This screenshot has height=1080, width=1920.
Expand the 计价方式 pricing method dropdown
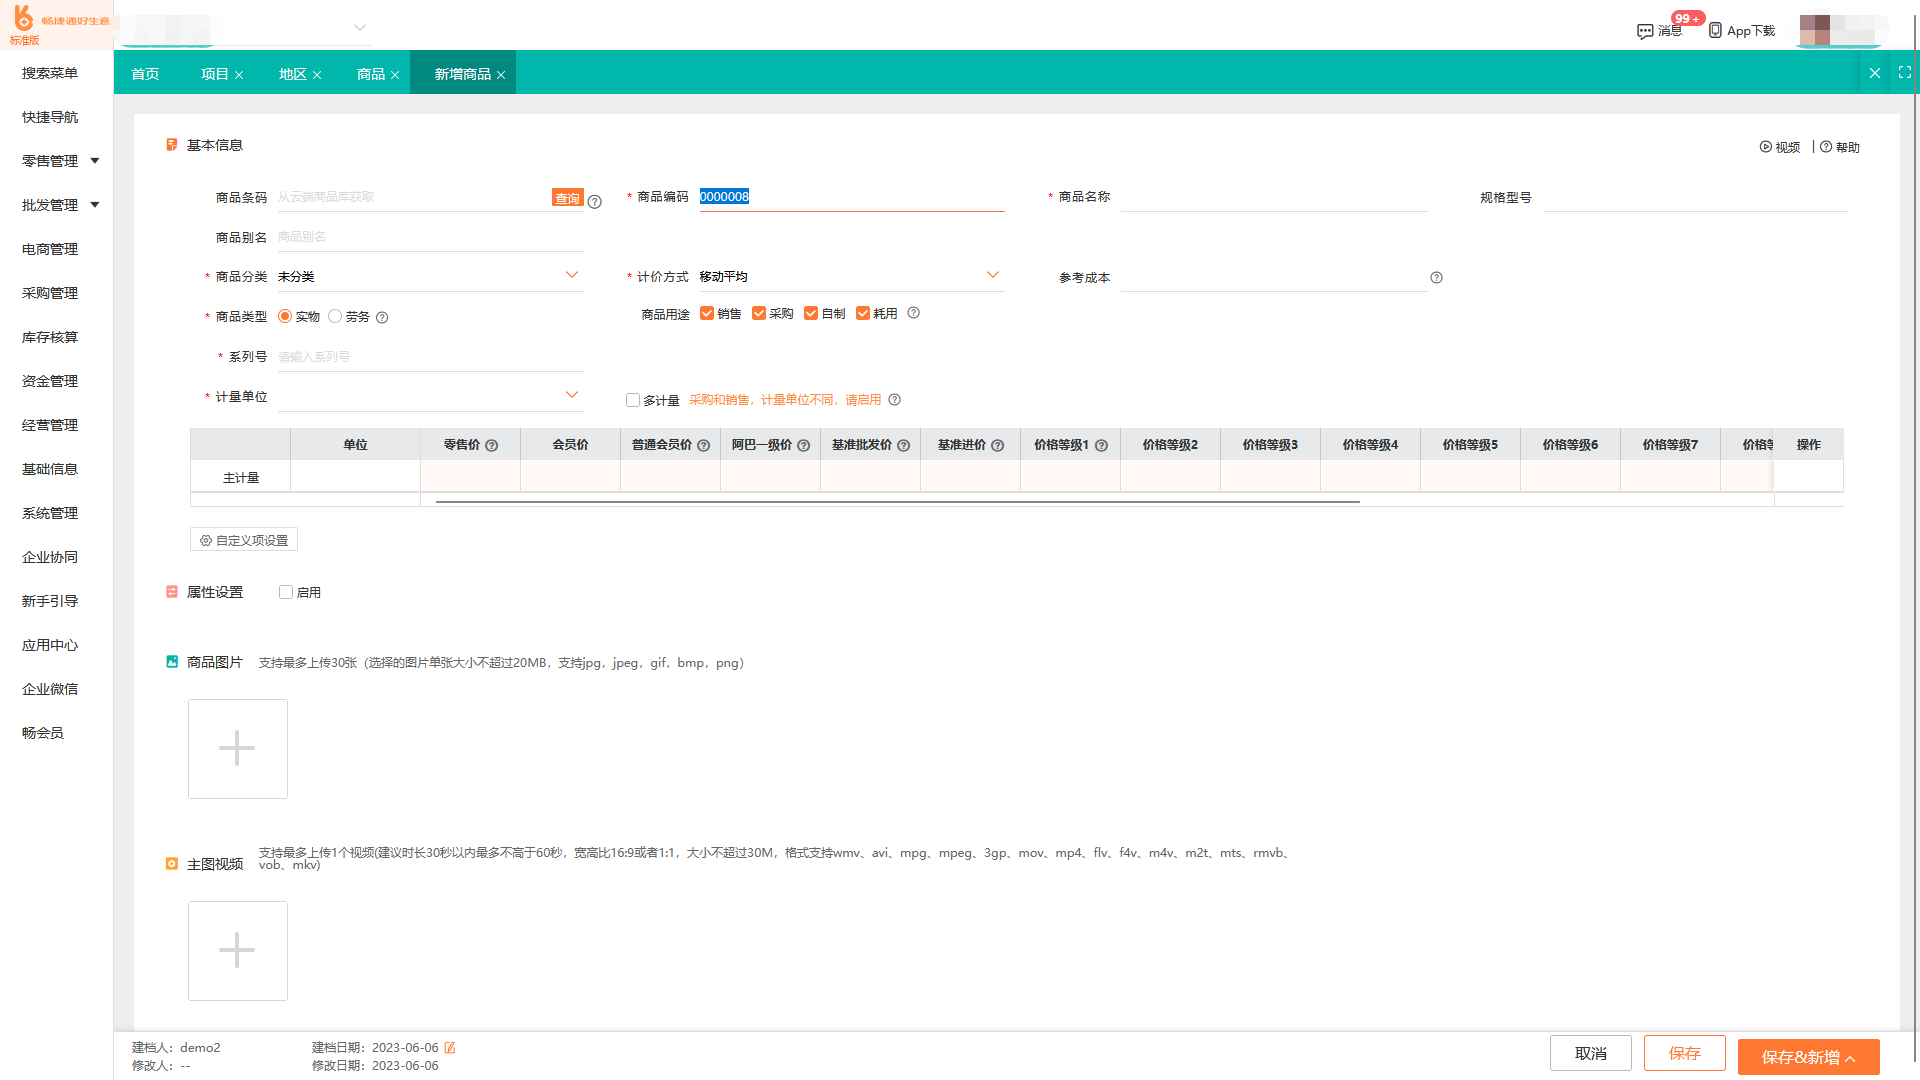tap(994, 276)
